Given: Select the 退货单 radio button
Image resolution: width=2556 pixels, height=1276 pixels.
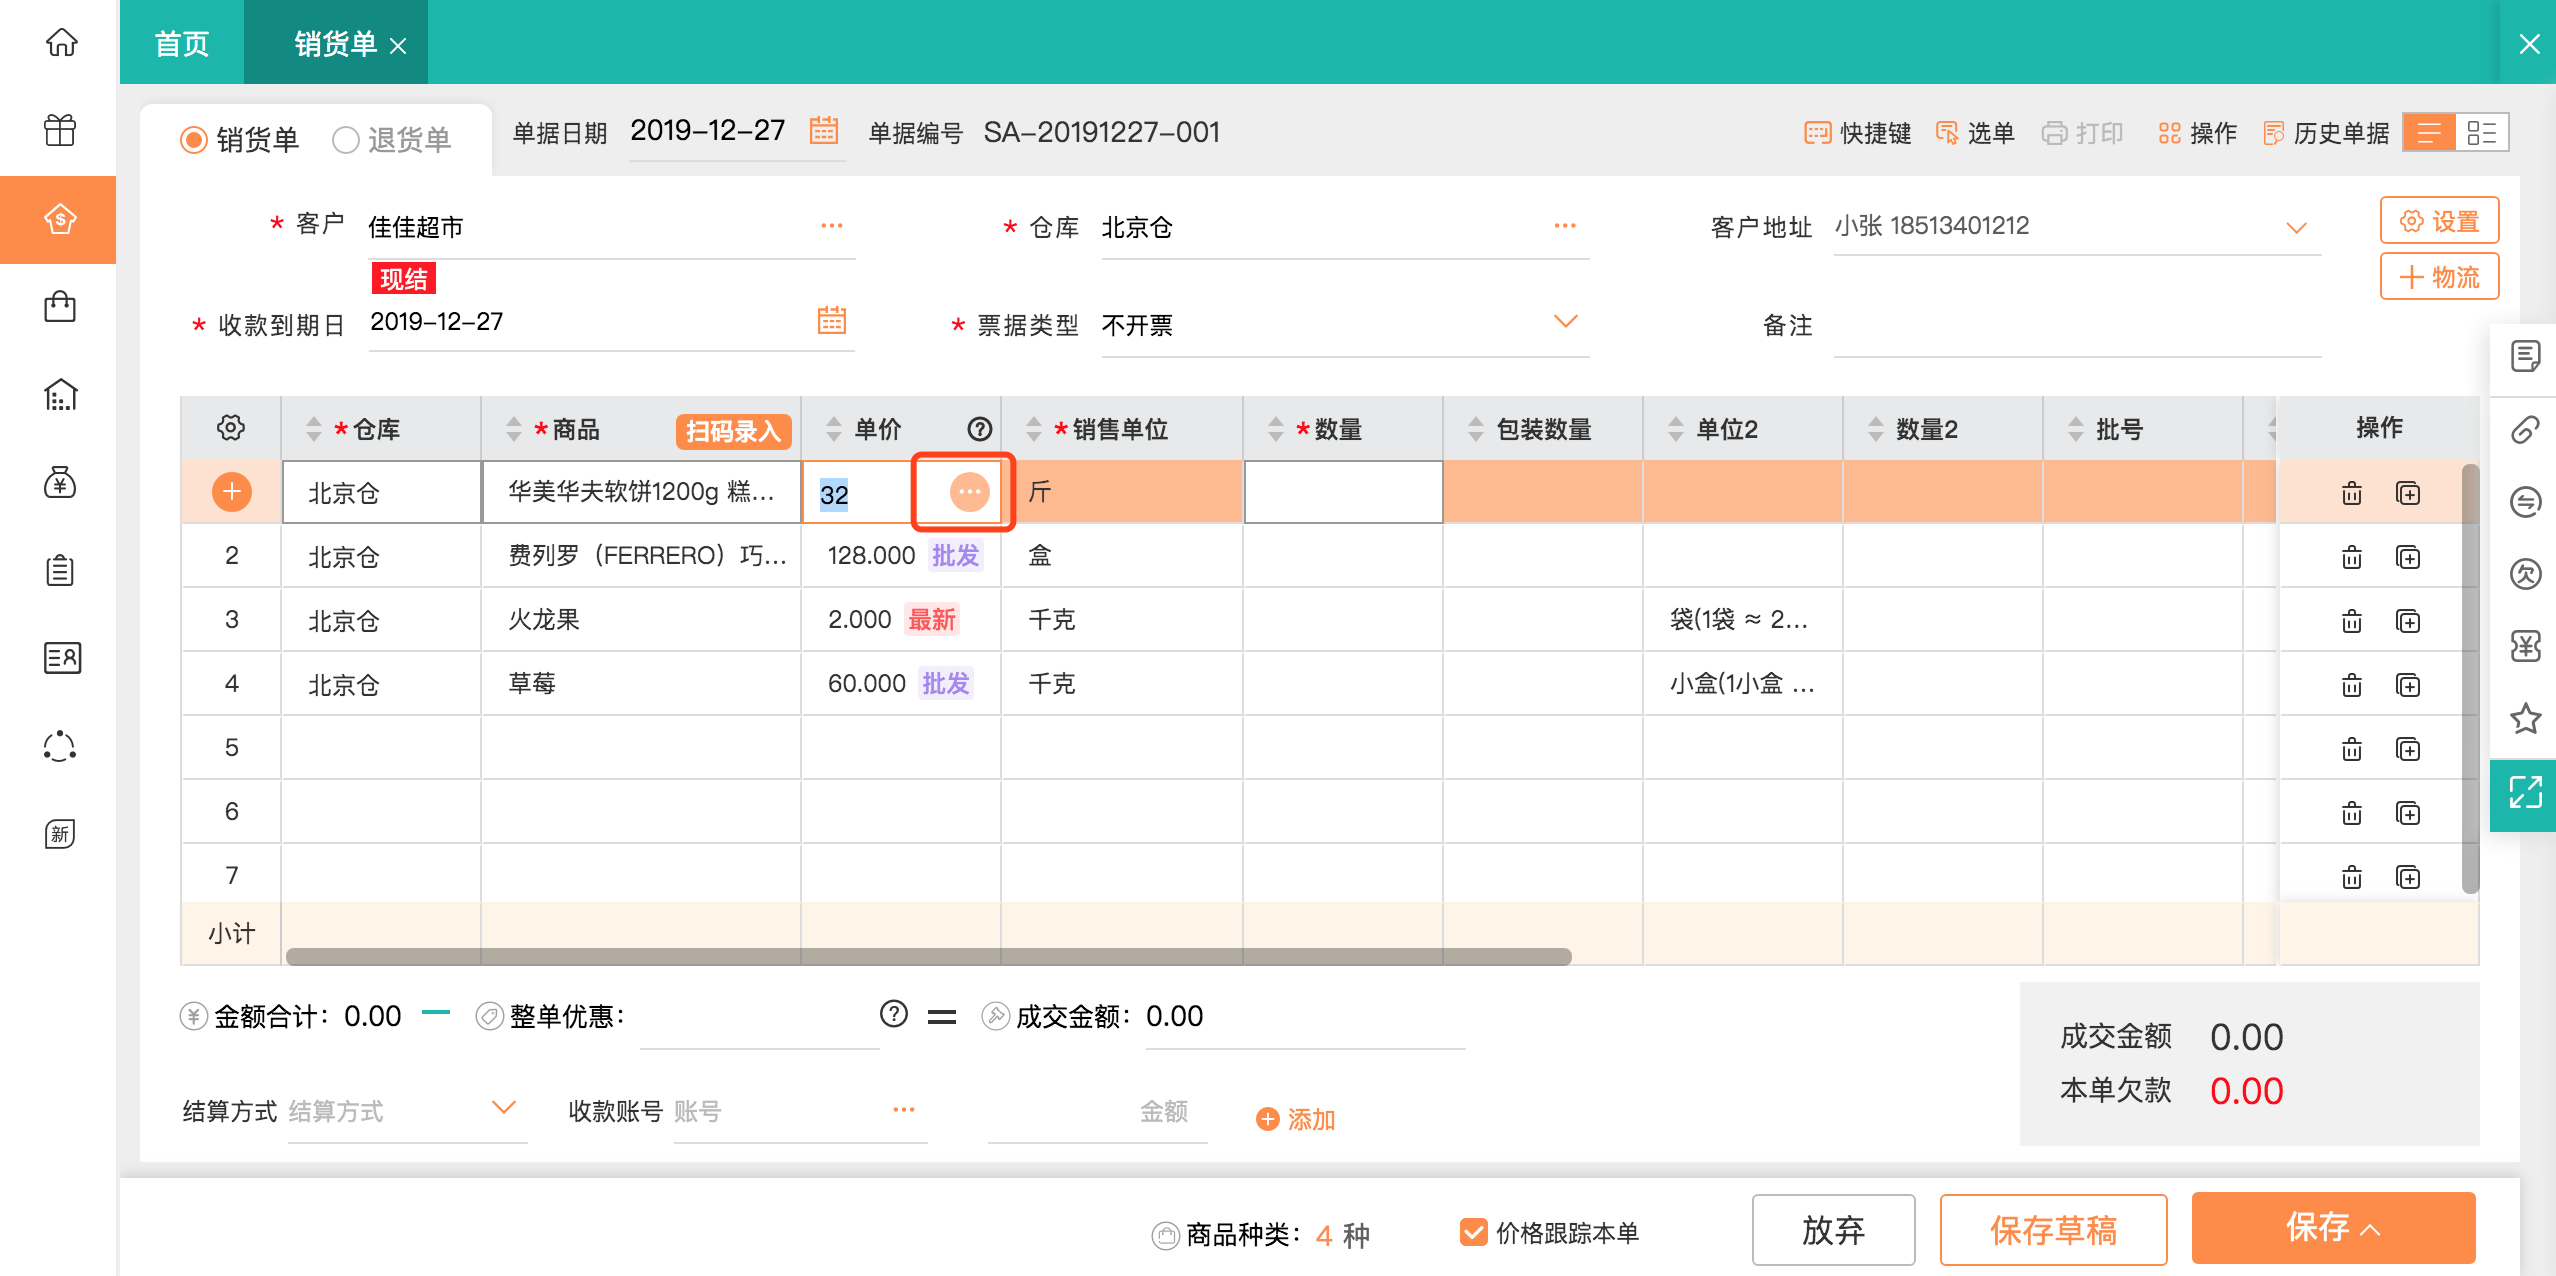Looking at the screenshot, I should pos(344,139).
